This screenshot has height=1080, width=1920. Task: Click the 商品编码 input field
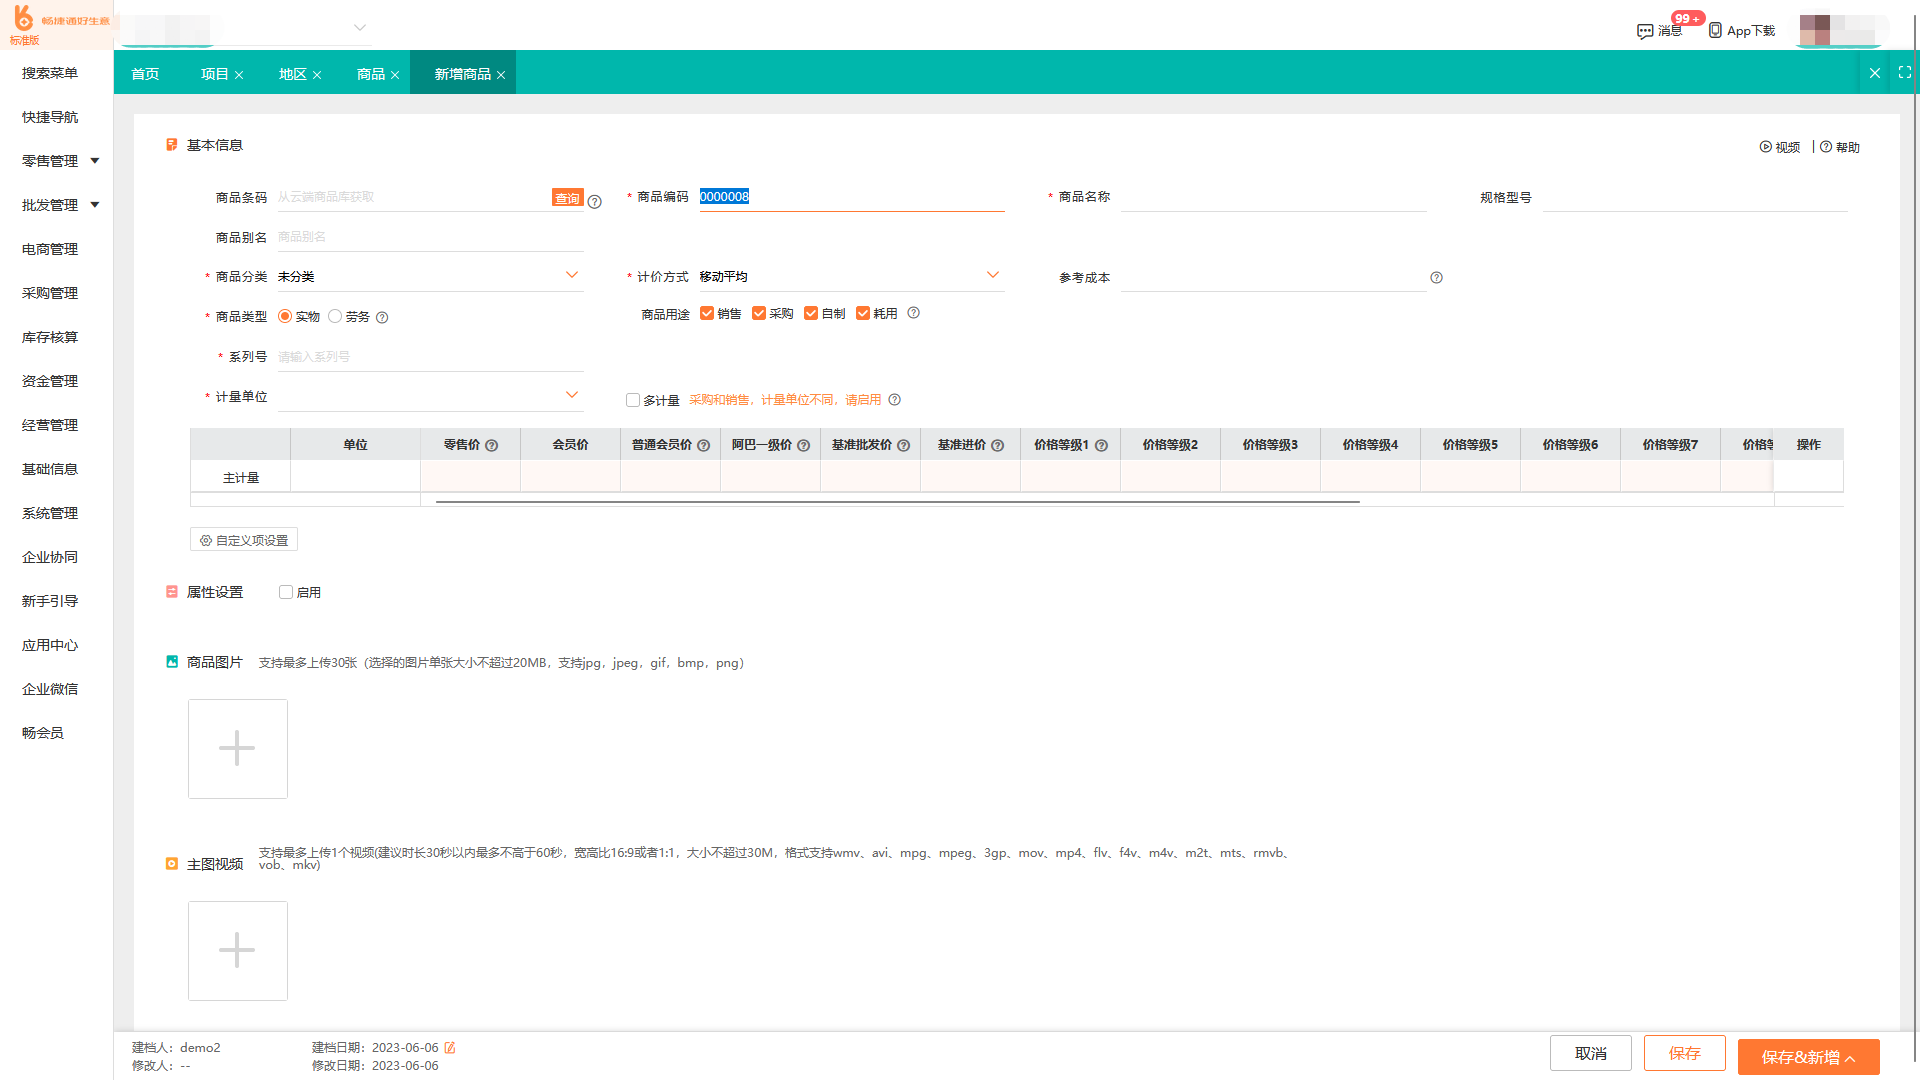pos(851,196)
